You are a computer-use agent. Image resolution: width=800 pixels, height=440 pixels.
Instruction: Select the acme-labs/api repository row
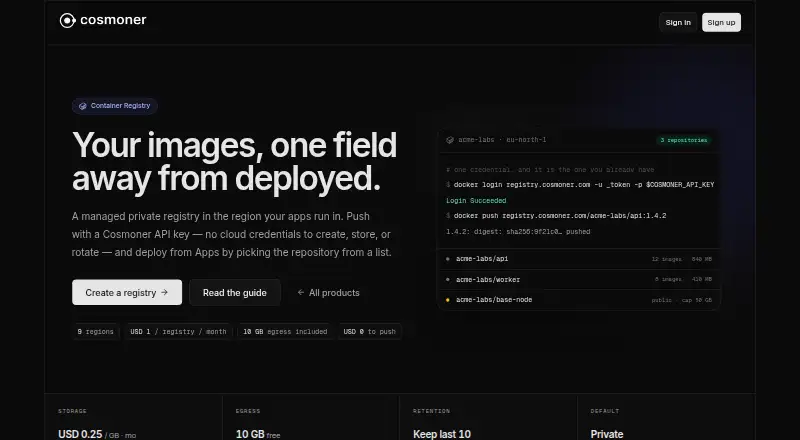(x=579, y=259)
